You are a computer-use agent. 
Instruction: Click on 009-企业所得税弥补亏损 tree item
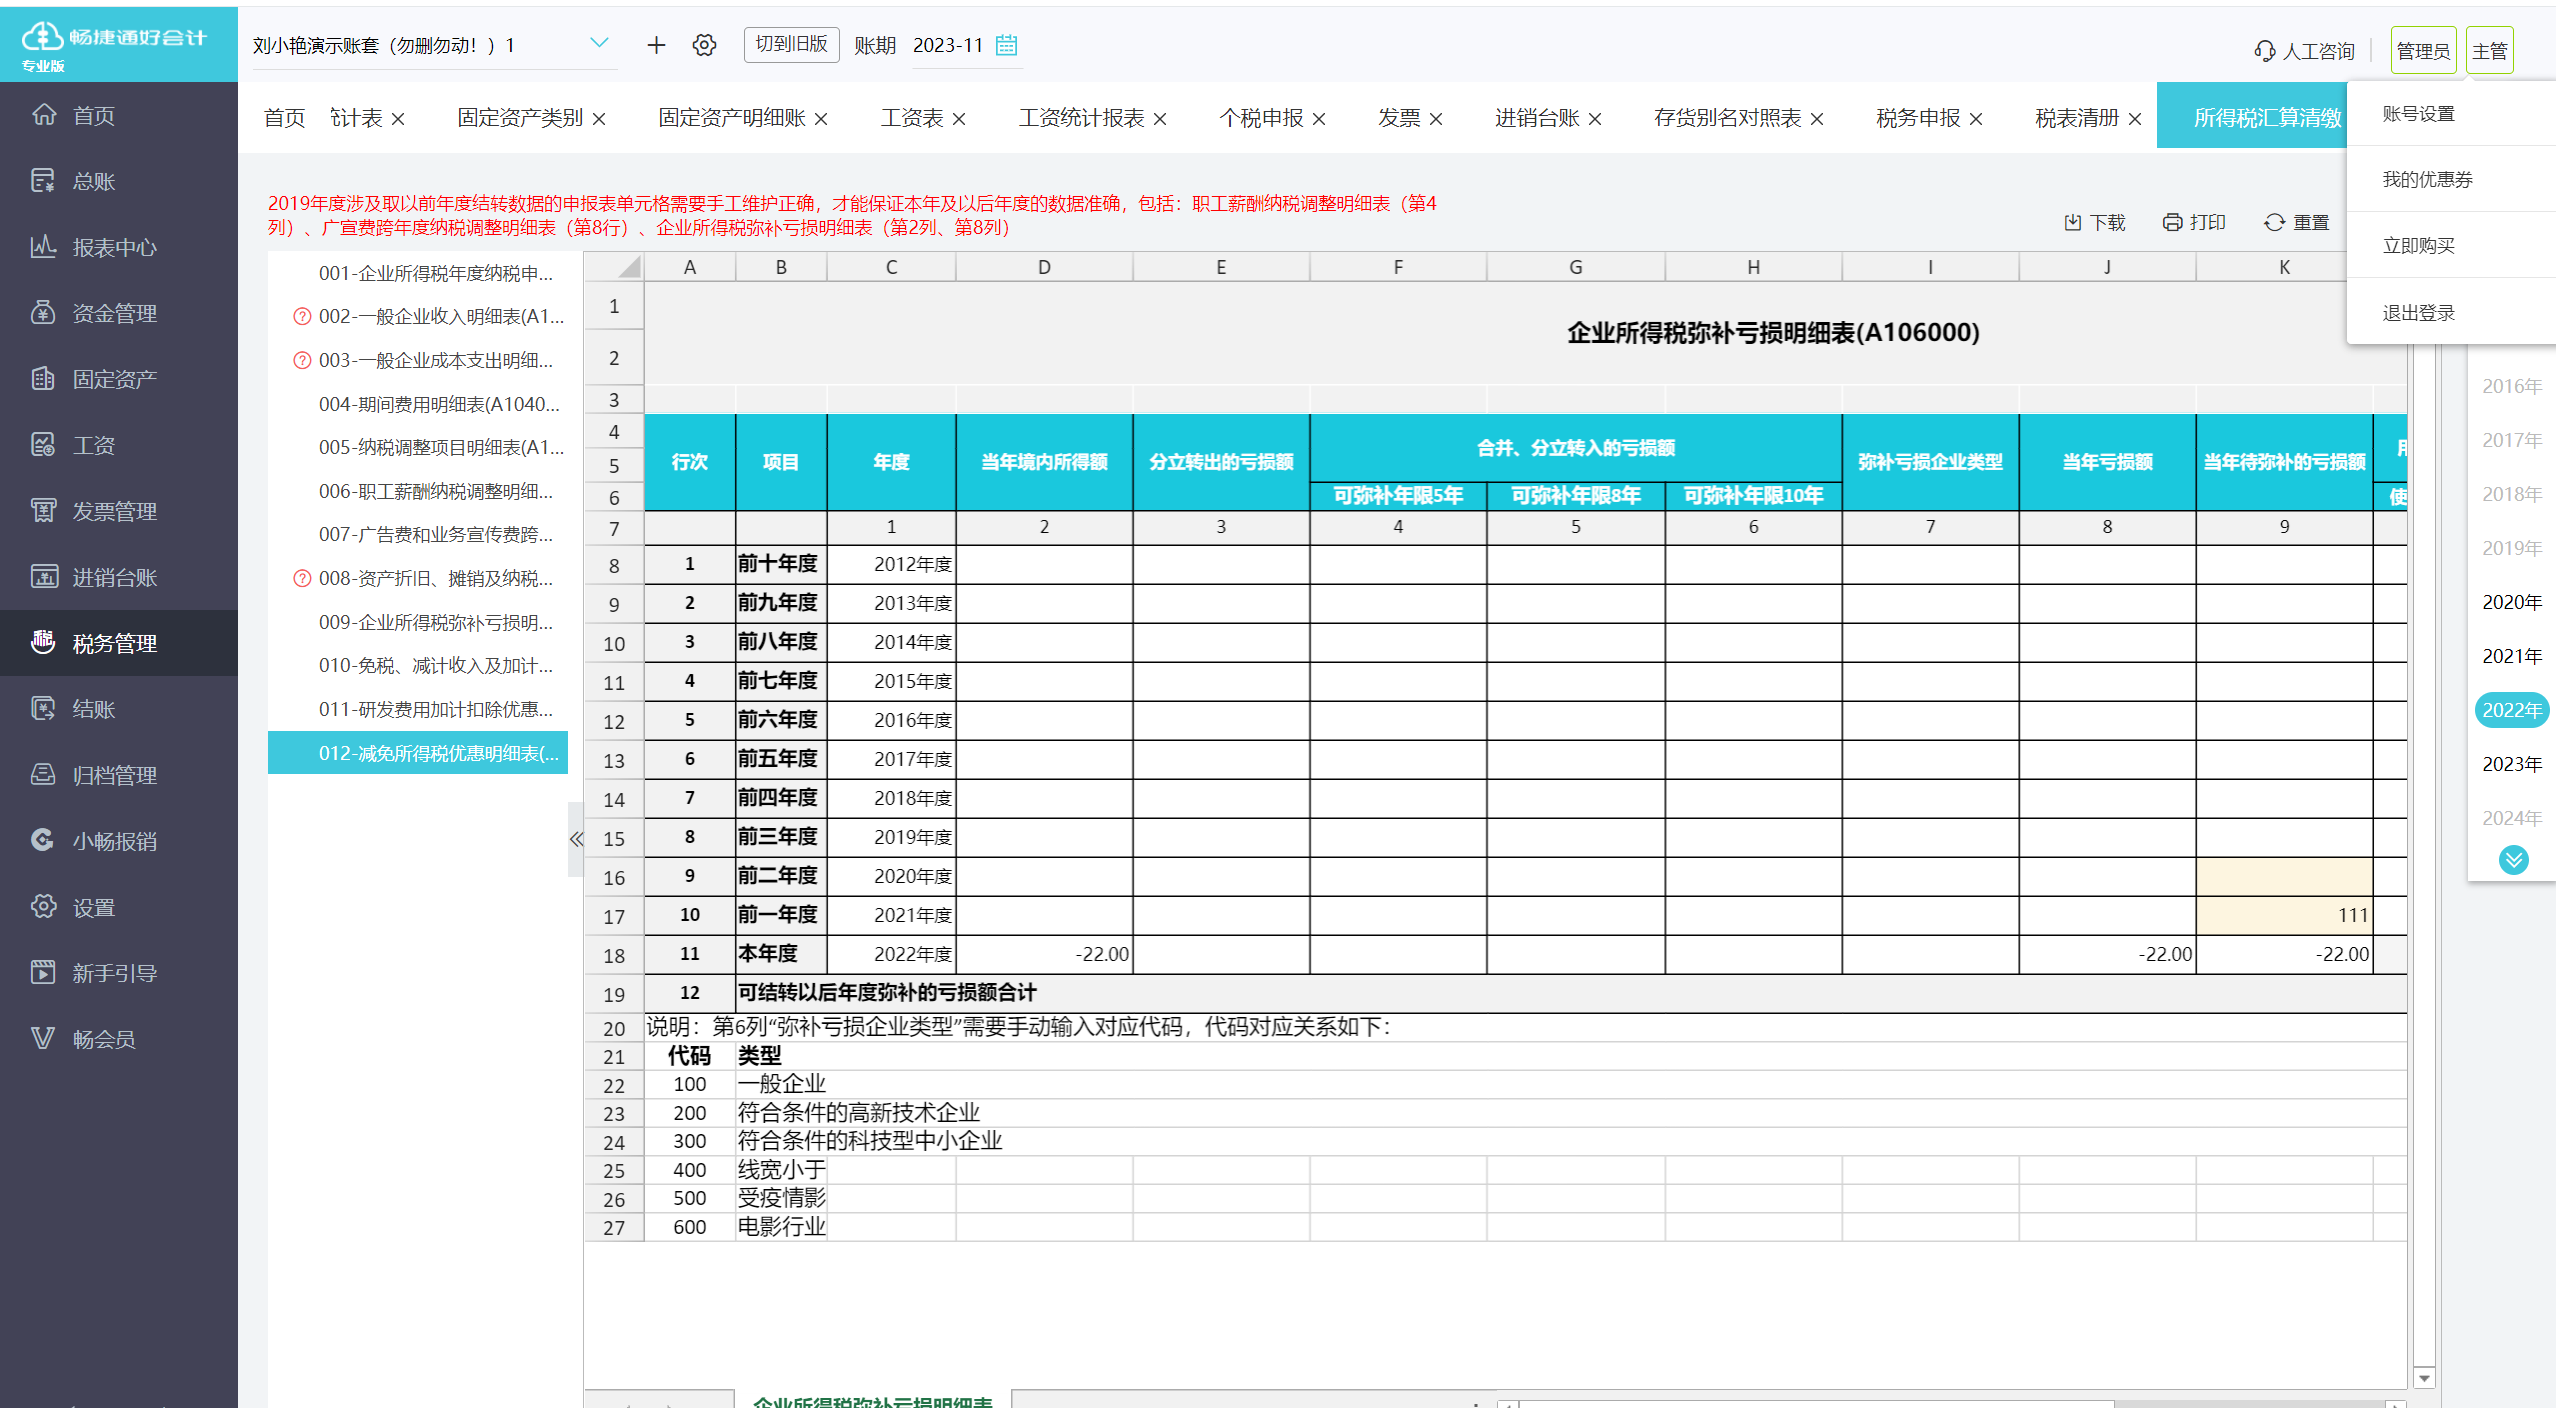click(432, 619)
